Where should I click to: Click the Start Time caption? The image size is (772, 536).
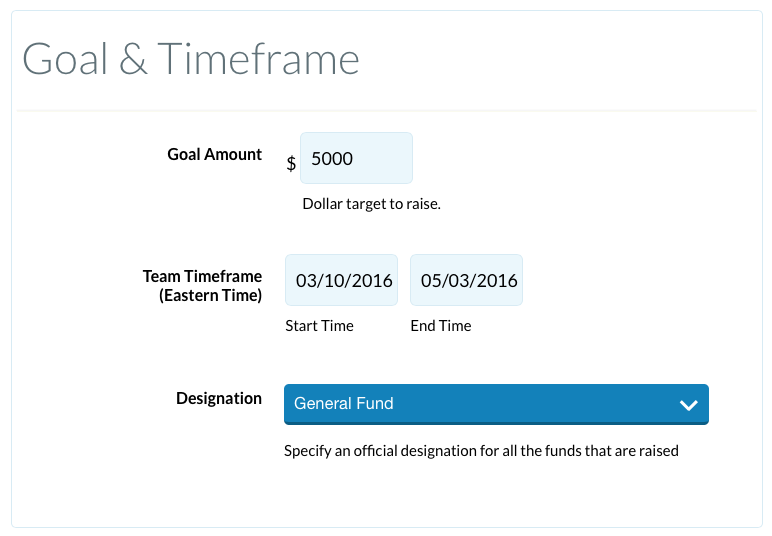(x=319, y=326)
